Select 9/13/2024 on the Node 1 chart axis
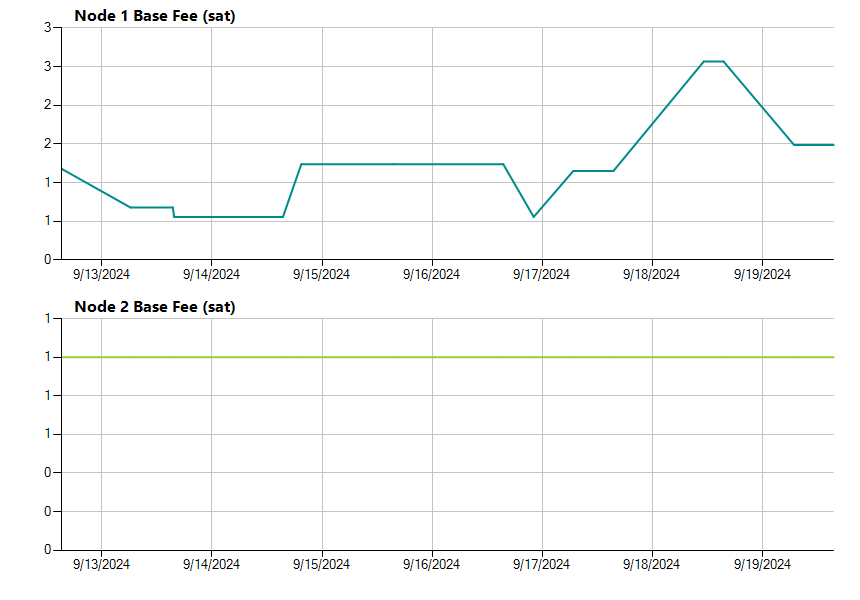Image resolution: width=860 pixels, height=600 pixels. [102, 274]
